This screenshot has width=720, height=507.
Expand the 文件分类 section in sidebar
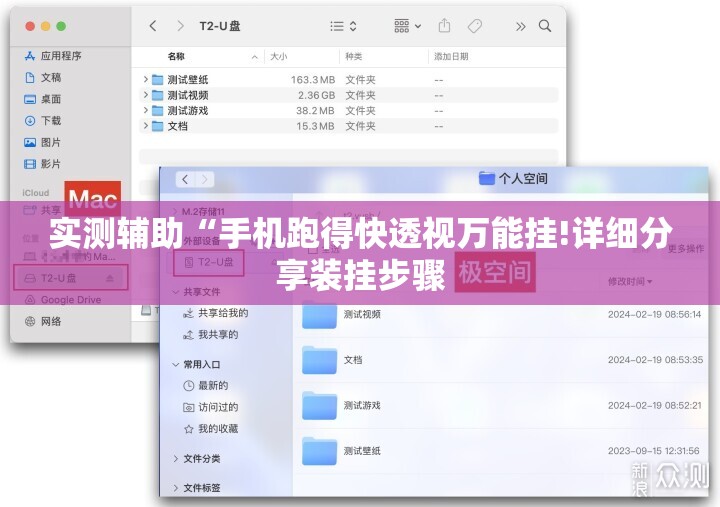tap(176, 459)
